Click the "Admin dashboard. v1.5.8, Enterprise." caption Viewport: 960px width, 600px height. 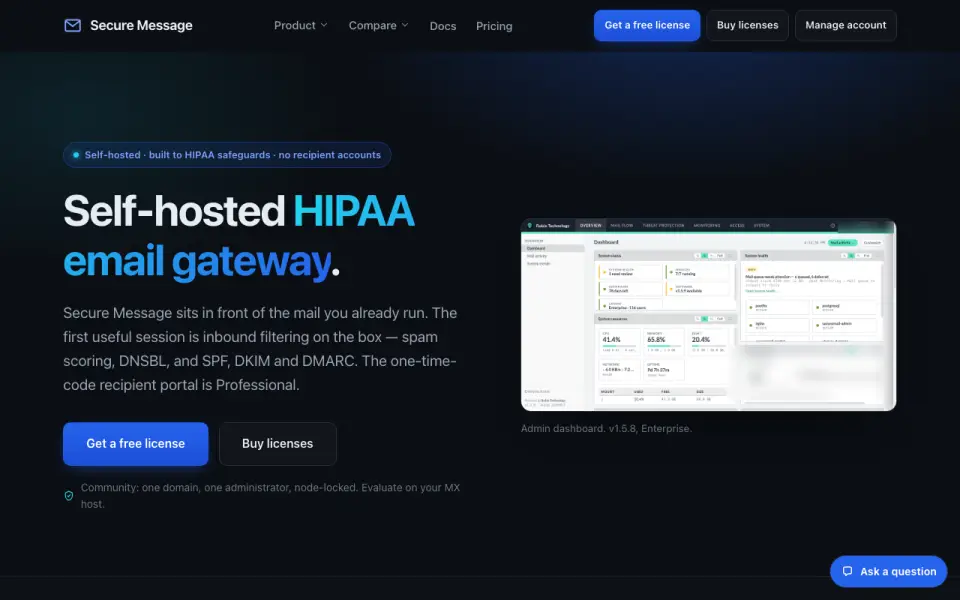point(606,429)
